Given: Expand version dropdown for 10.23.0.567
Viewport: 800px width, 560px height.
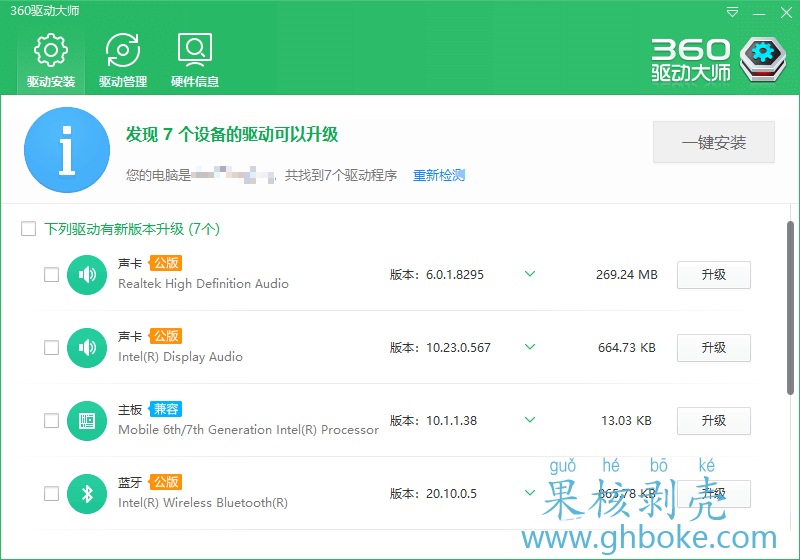Looking at the screenshot, I should pyautogui.click(x=530, y=347).
